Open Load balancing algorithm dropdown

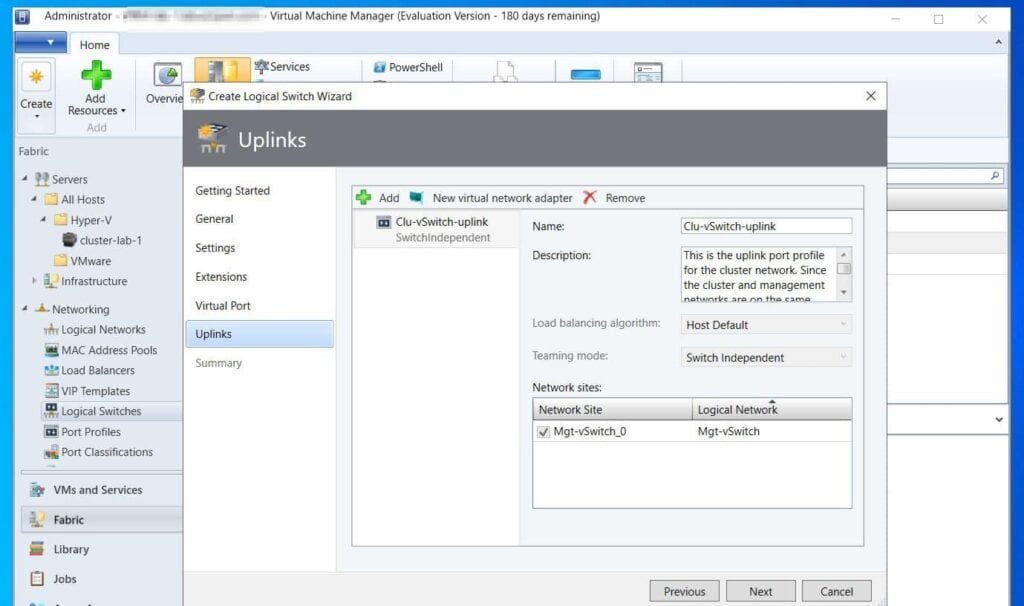click(x=767, y=325)
